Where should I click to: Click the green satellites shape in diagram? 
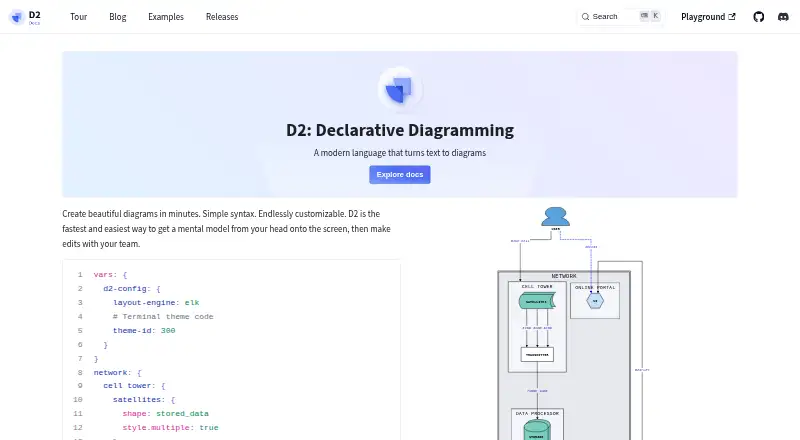(537, 301)
